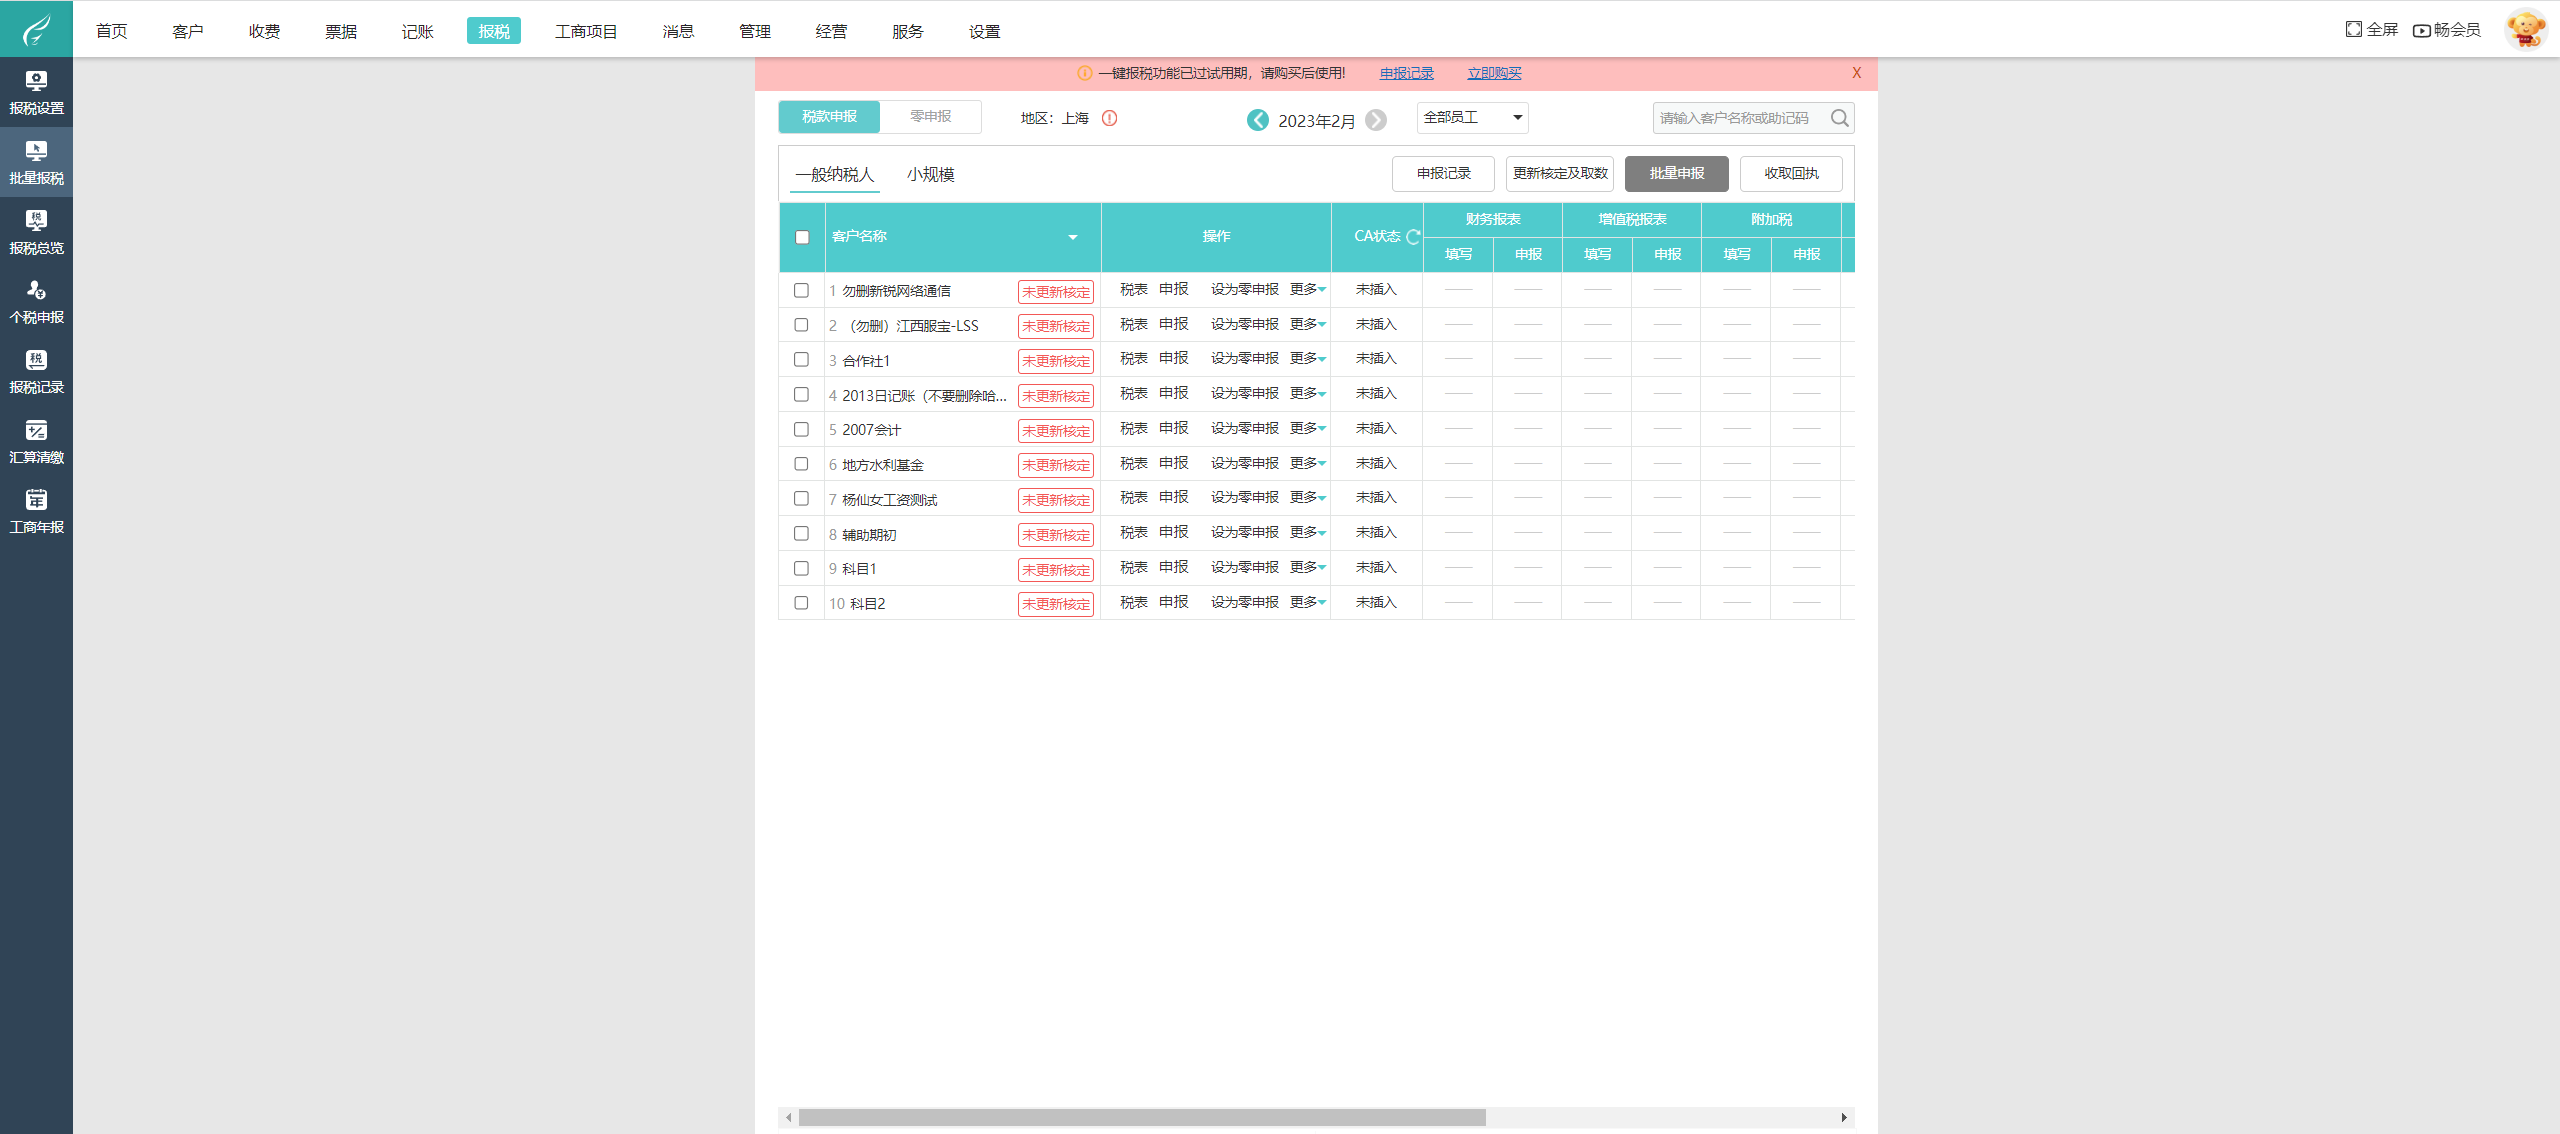Click 批量申报 button
The image size is (2560, 1134).
(1675, 171)
